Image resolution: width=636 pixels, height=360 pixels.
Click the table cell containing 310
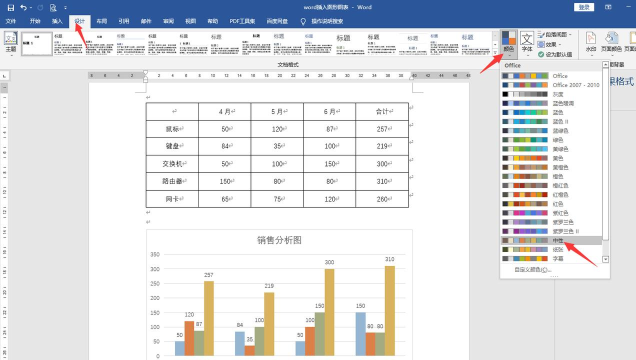(x=382, y=181)
